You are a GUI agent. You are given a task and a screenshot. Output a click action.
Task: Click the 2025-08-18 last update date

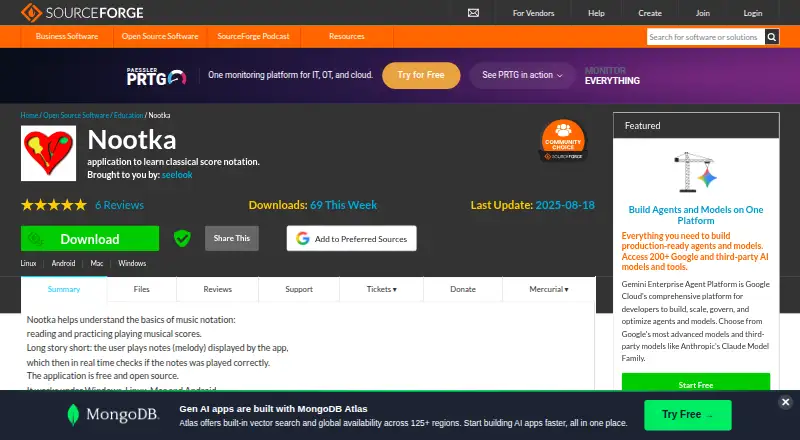click(x=565, y=205)
